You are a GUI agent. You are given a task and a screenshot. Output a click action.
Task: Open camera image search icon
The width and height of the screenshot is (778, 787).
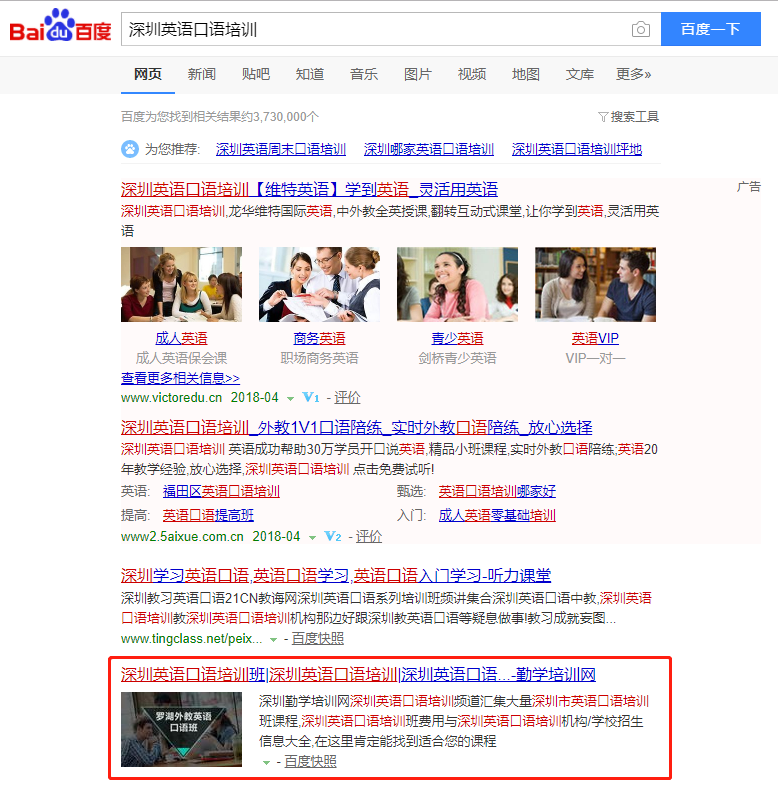(640, 30)
